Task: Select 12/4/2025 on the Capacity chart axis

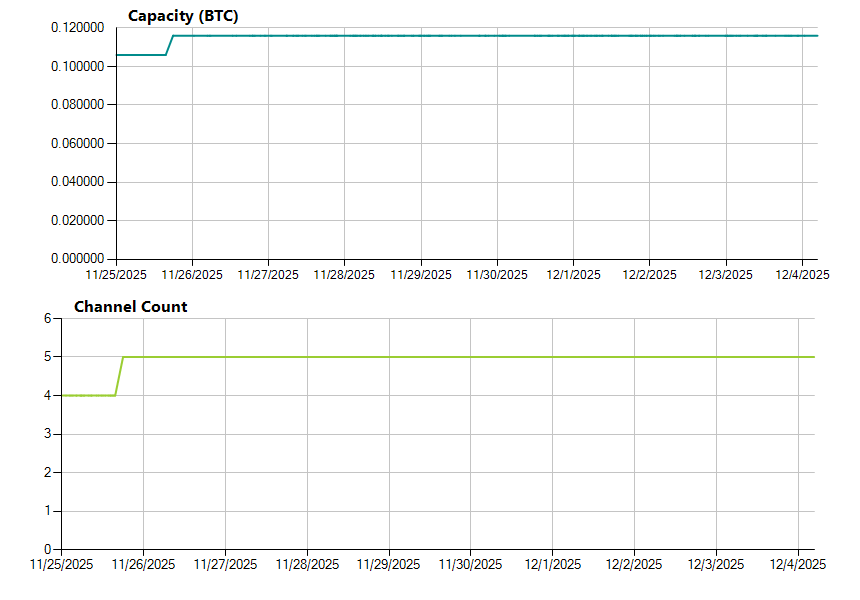Action: coord(801,274)
